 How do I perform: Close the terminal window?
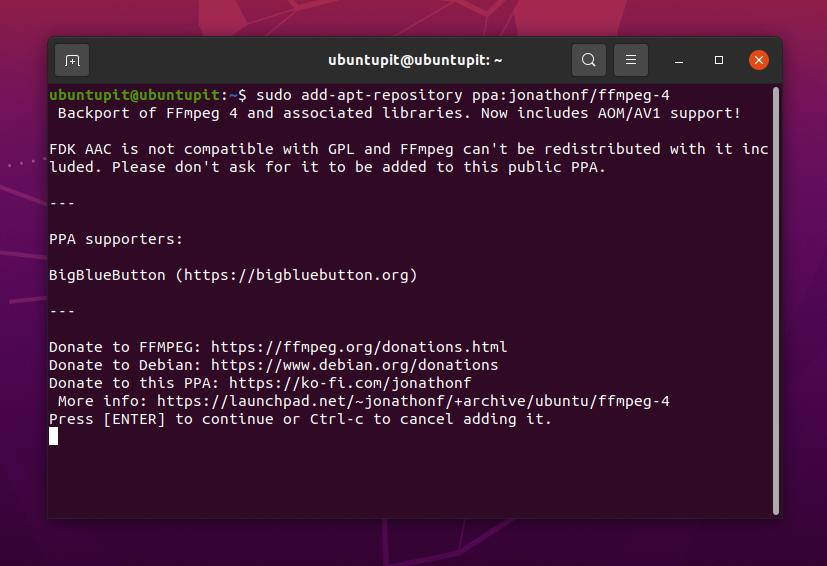pos(758,60)
